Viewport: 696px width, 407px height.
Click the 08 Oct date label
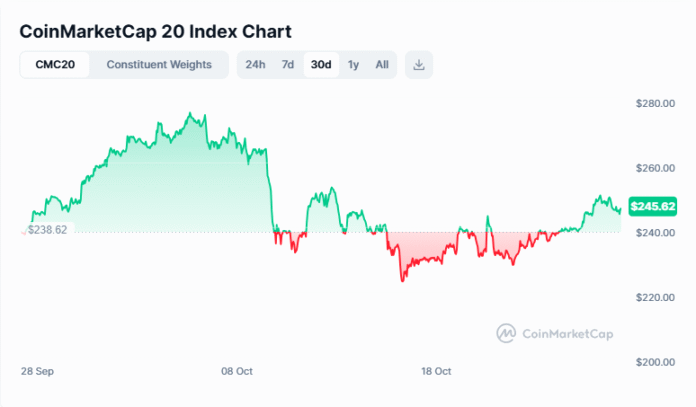[237, 371]
